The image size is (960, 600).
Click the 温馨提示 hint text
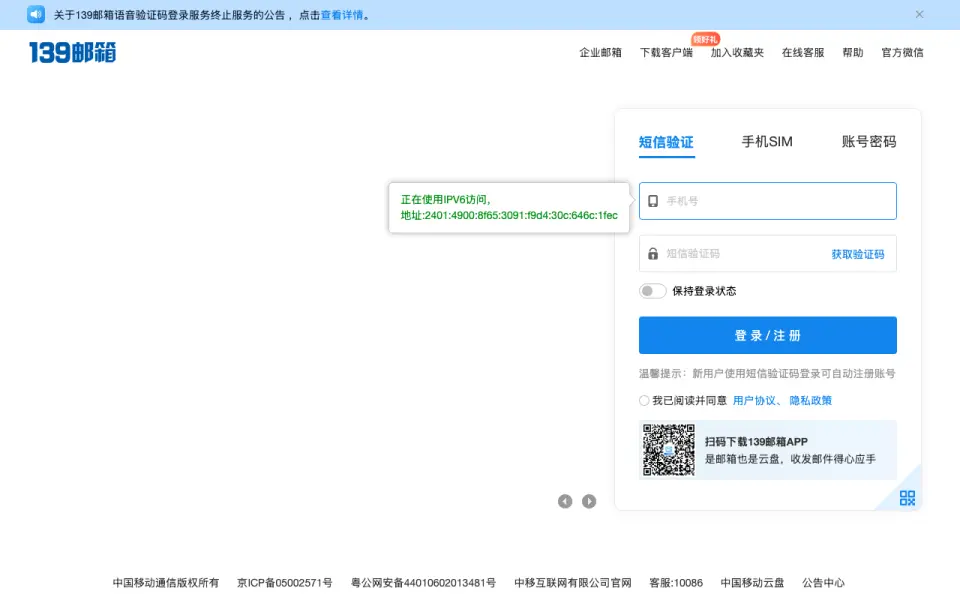(x=767, y=373)
